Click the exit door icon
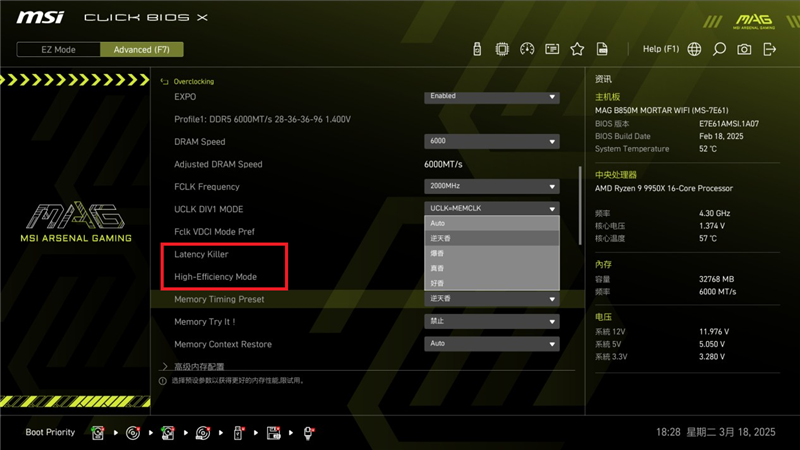 [x=769, y=49]
